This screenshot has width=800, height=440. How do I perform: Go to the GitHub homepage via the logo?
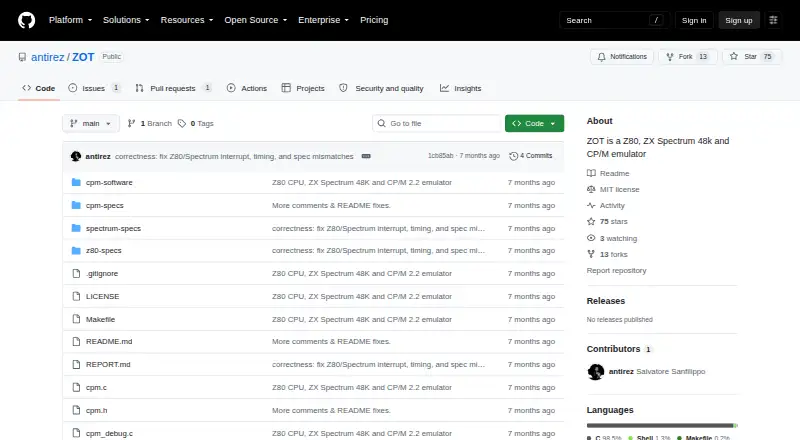point(27,20)
